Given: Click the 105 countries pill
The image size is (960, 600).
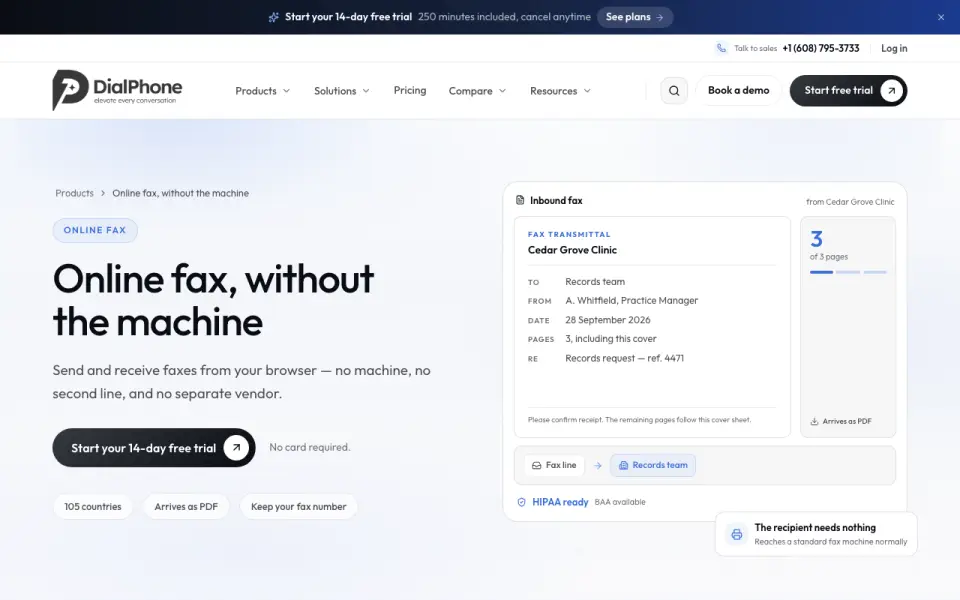Looking at the screenshot, I should [x=92, y=507].
